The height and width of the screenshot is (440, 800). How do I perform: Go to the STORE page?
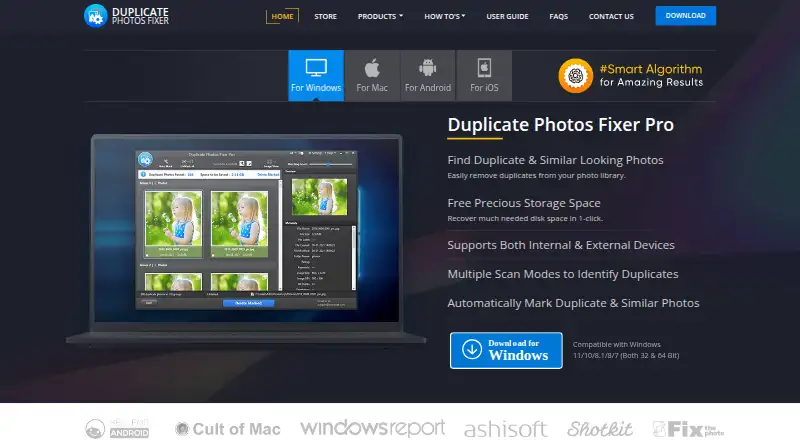326,16
